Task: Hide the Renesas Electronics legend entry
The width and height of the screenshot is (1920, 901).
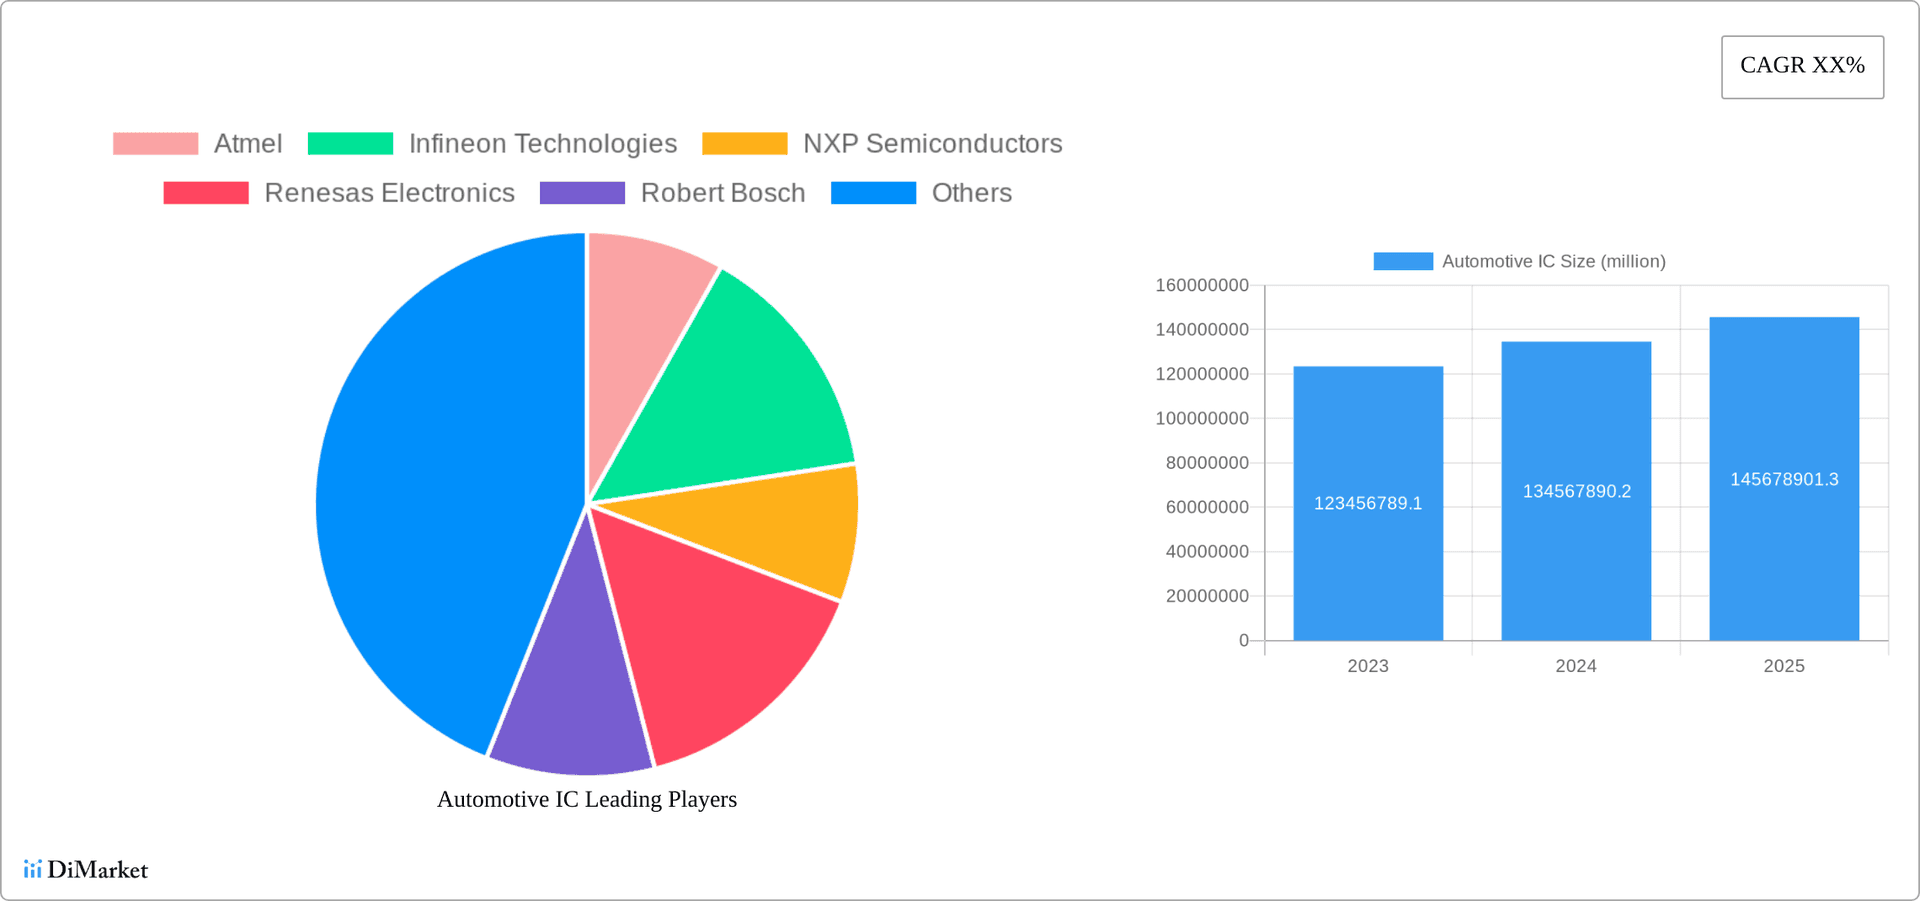Action: [x=390, y=192]
